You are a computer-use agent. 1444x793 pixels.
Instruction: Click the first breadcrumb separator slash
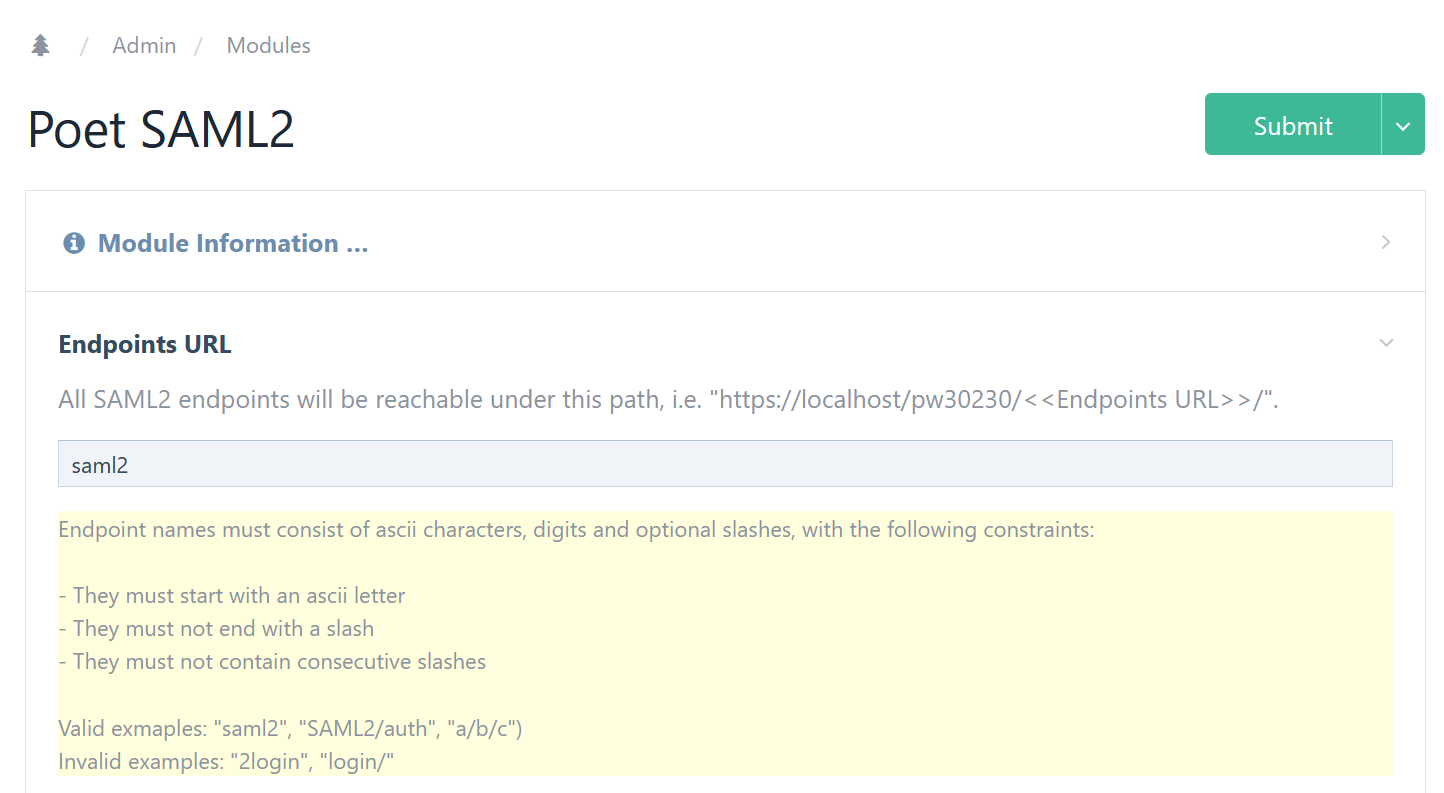coord(85,45)
